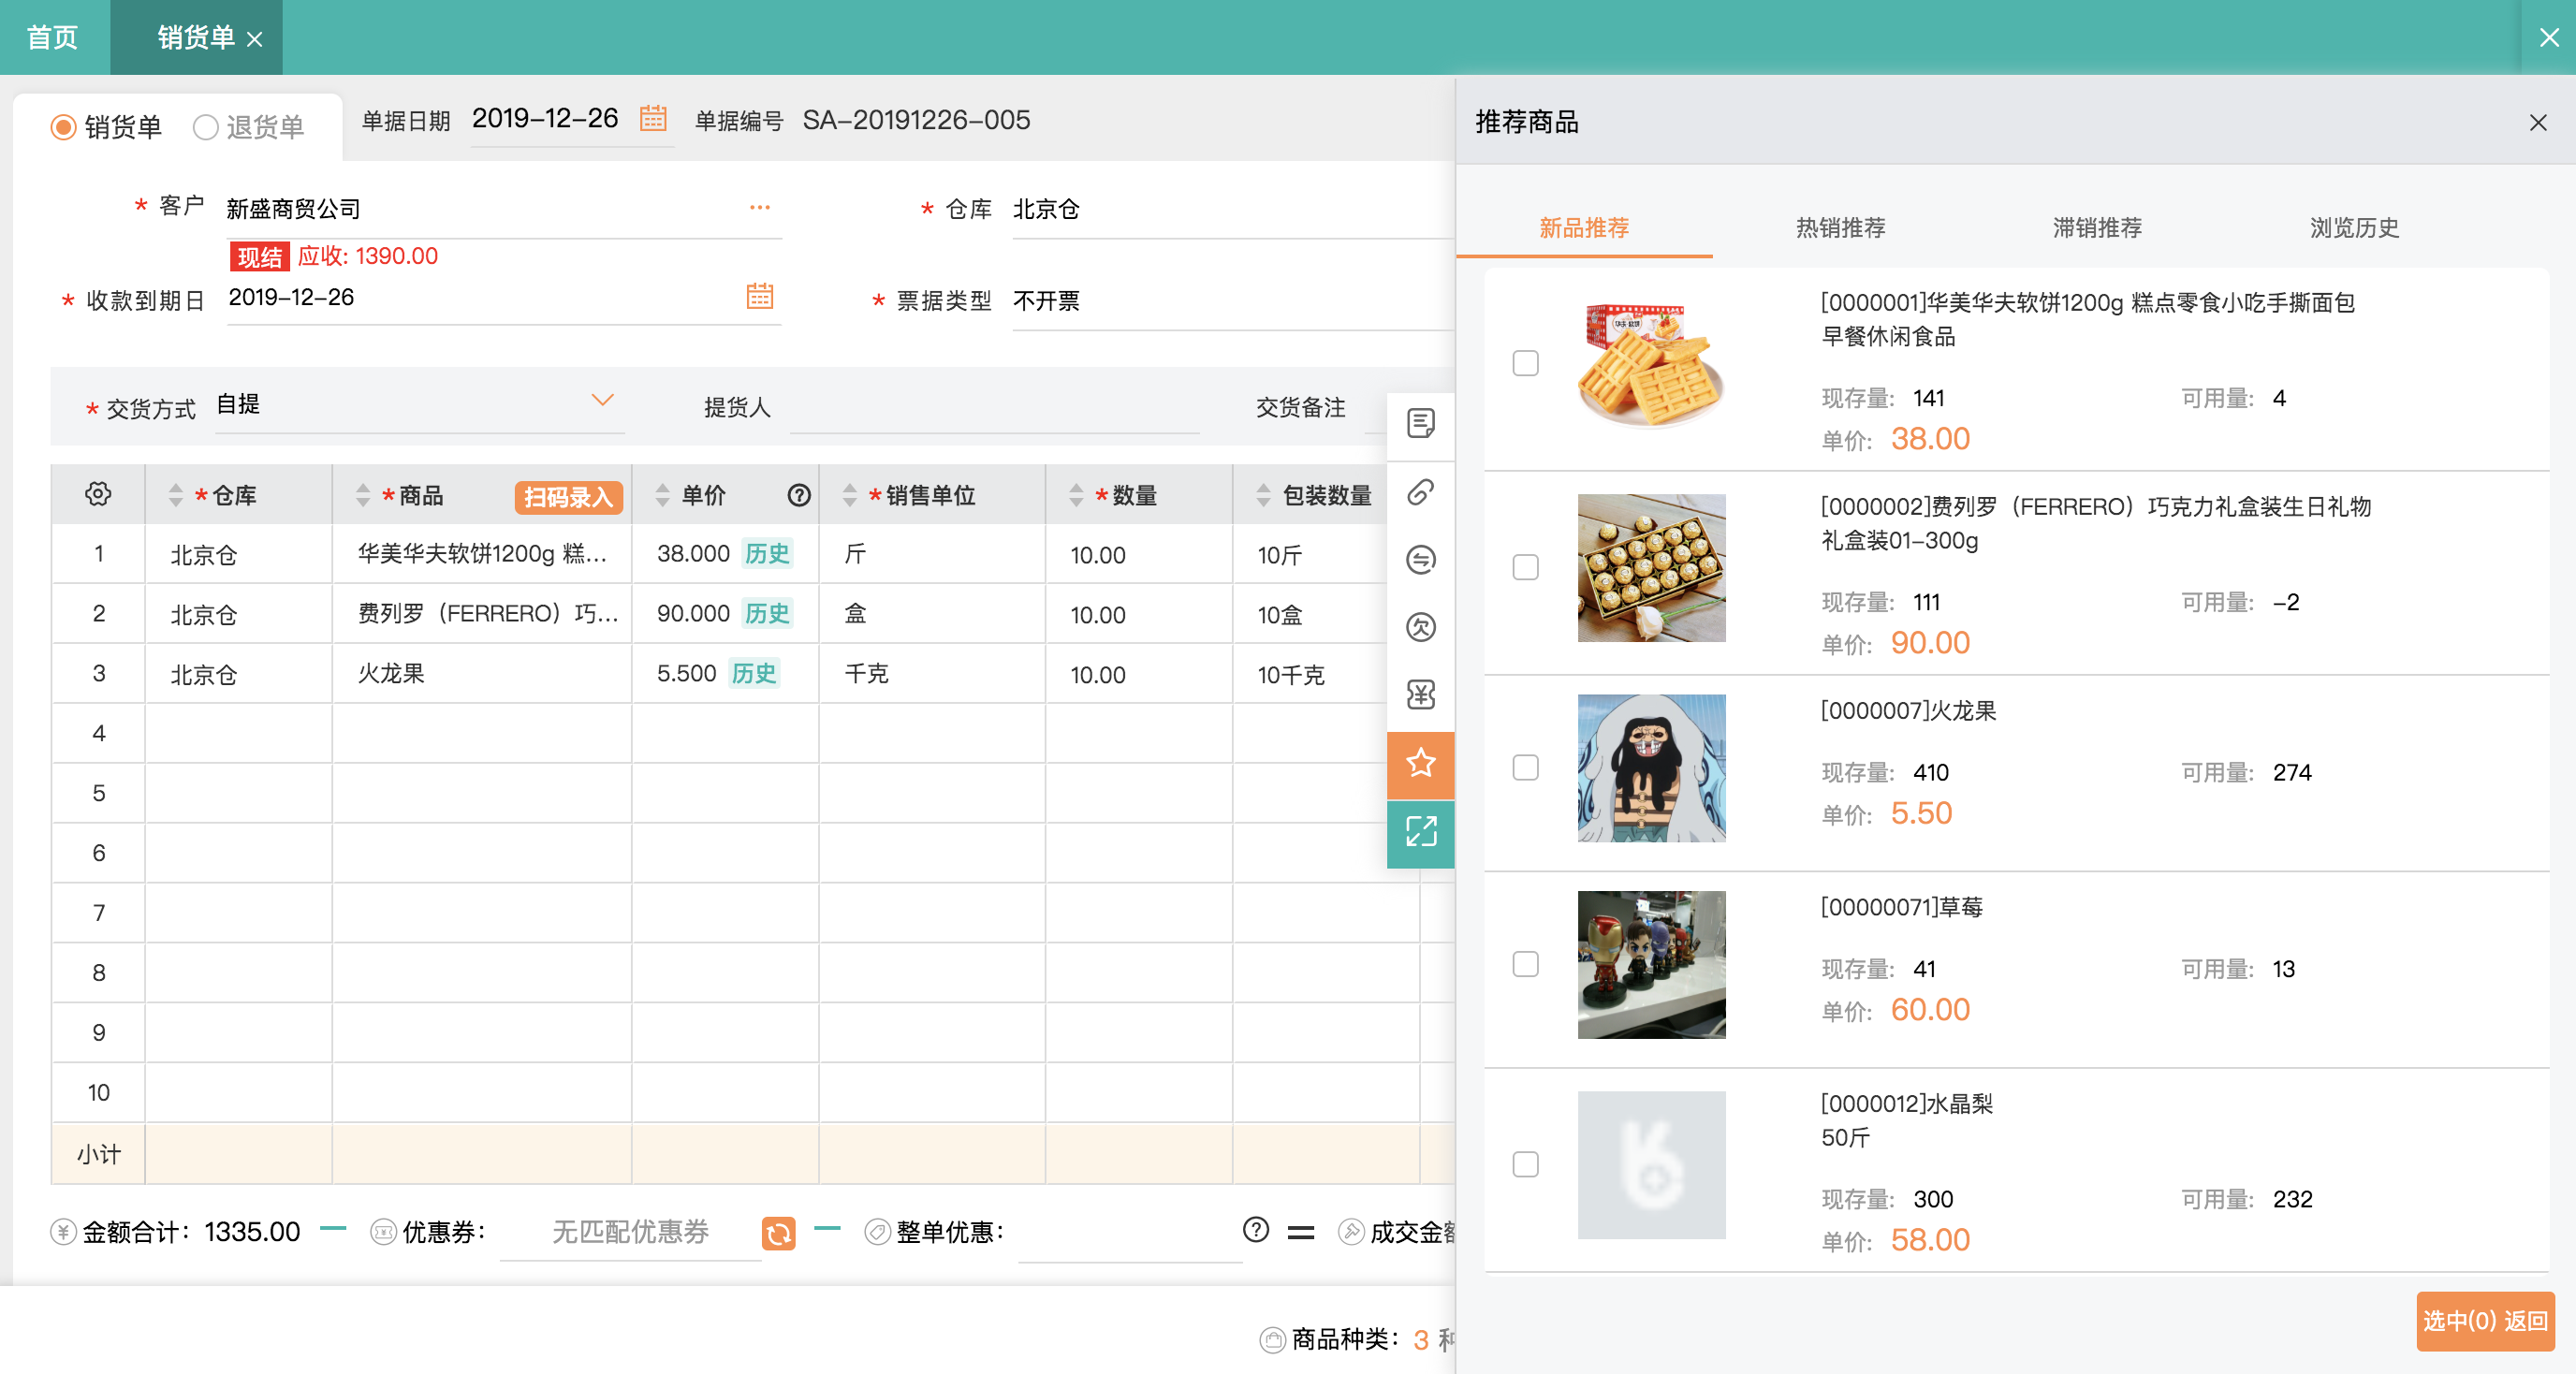Toggle checkbox for 草莓 recommended product
This screenshot has height=1374, width=2576.
(x=1525, y=965)
